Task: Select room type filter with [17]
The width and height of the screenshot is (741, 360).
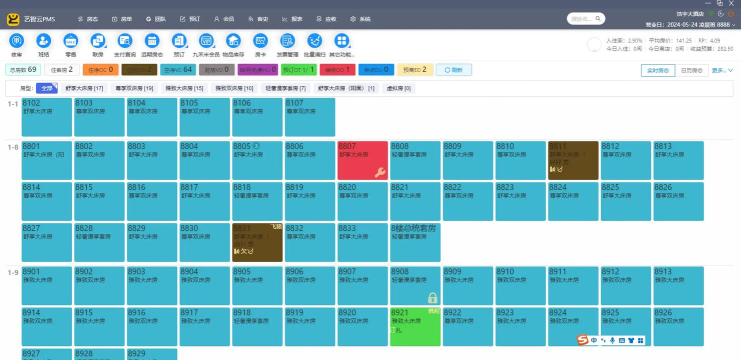Action: coord(85,88)
